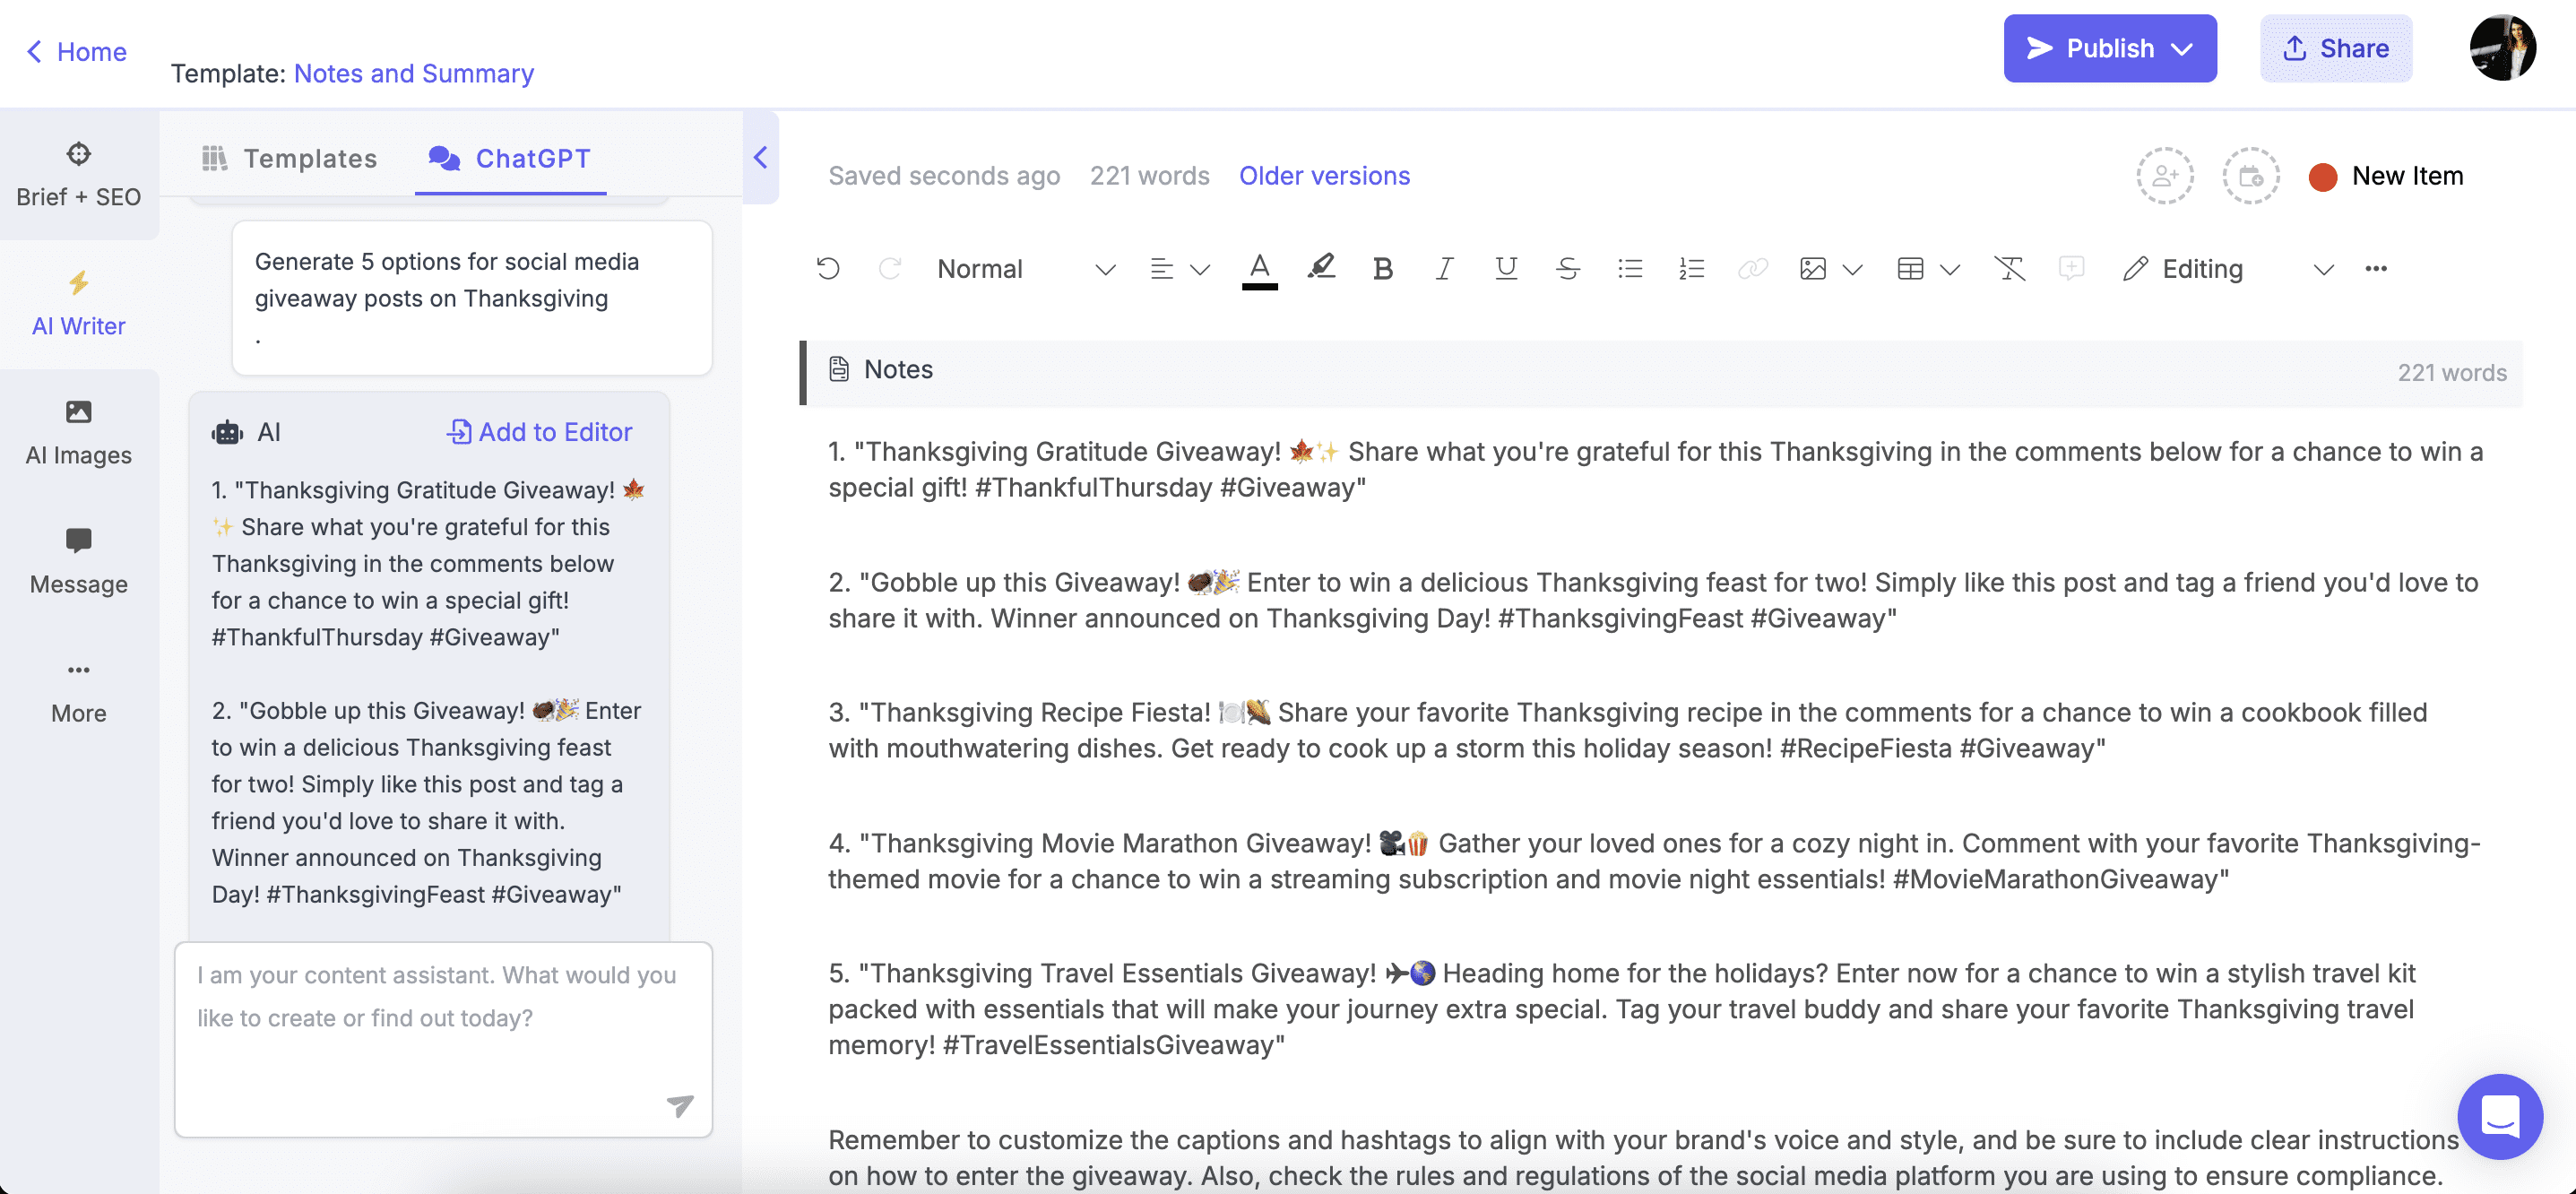Click the undo arrow icon
The width and height of the screenshot is (2576, 1194).
[830, 268]
